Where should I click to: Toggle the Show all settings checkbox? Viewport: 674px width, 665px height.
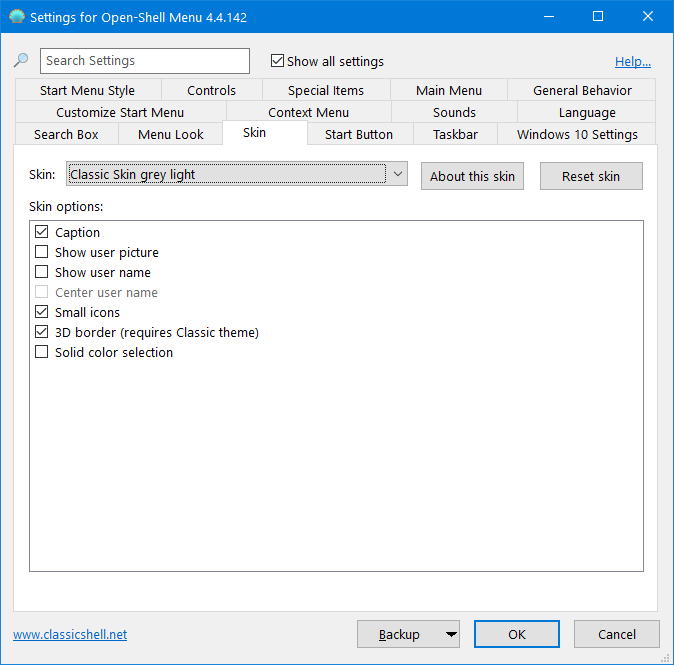click(x=278, y=61)
